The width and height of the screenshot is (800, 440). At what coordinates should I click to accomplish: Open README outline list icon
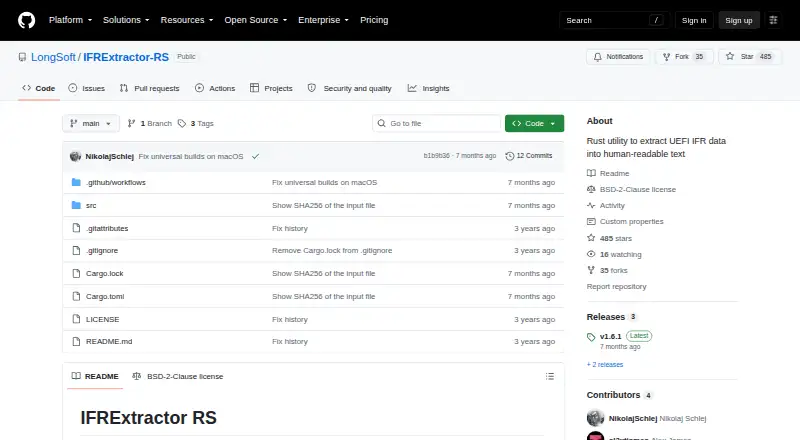click(x=549, y=377)
